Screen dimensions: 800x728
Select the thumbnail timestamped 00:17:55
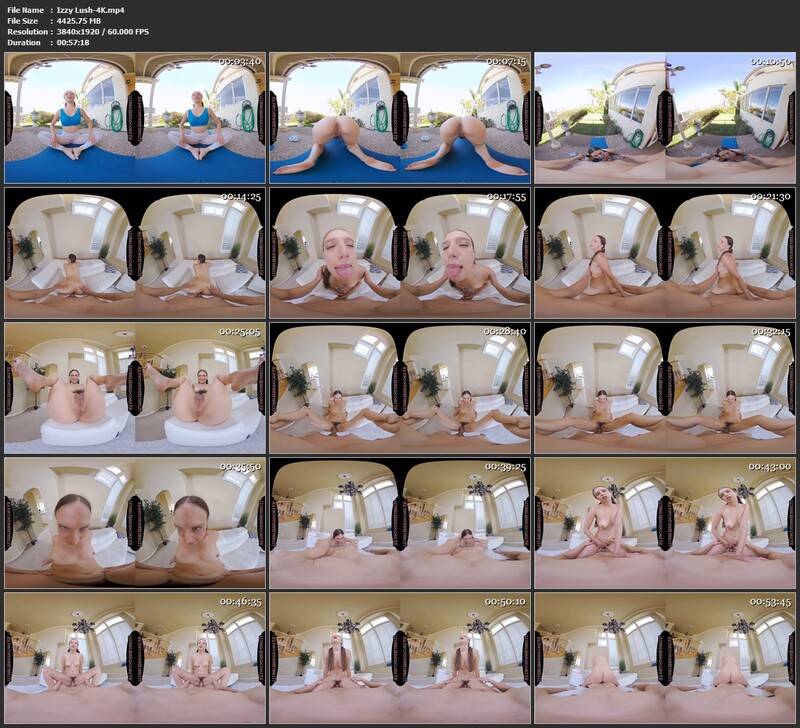pos(400,253)
